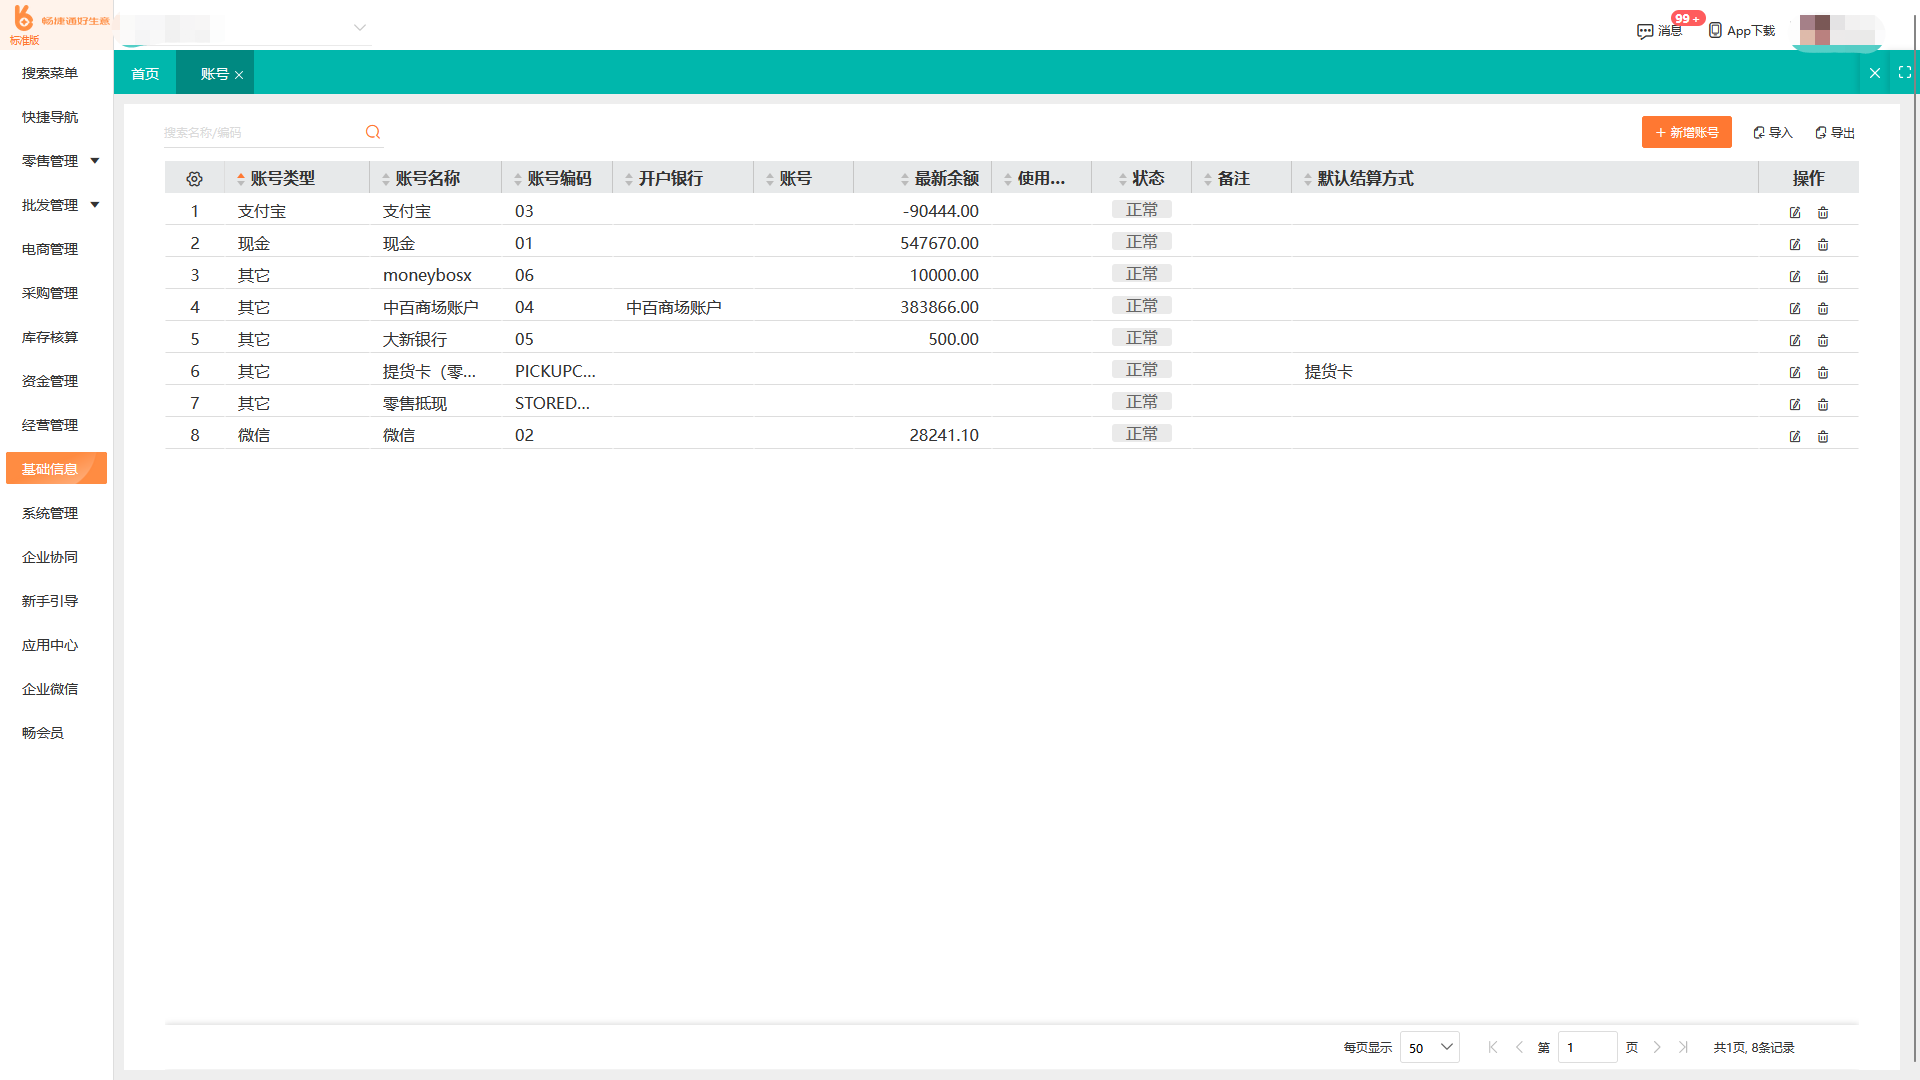Image resolution: width=1920 pixels, height=1080 pixels.
Task: Click the delete icon for 大新银行 account
Action: pyautogui.click(x=1824, y=339)
